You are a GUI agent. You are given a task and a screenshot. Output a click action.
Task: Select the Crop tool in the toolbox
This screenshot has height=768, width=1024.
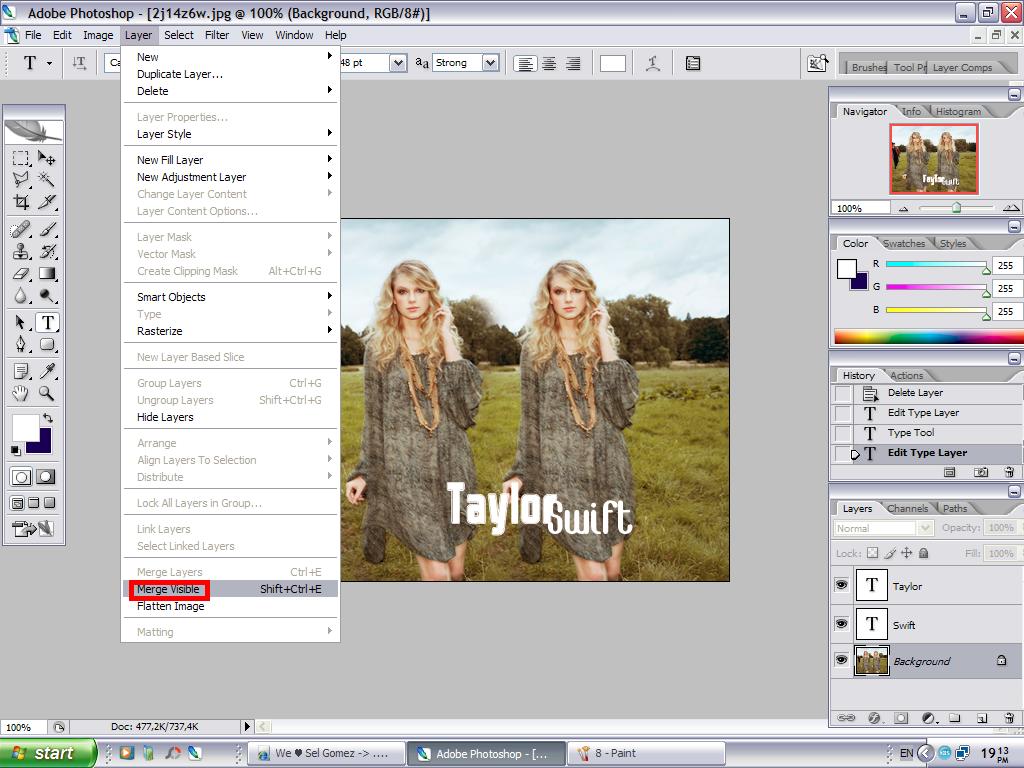(x=20, y=202)
